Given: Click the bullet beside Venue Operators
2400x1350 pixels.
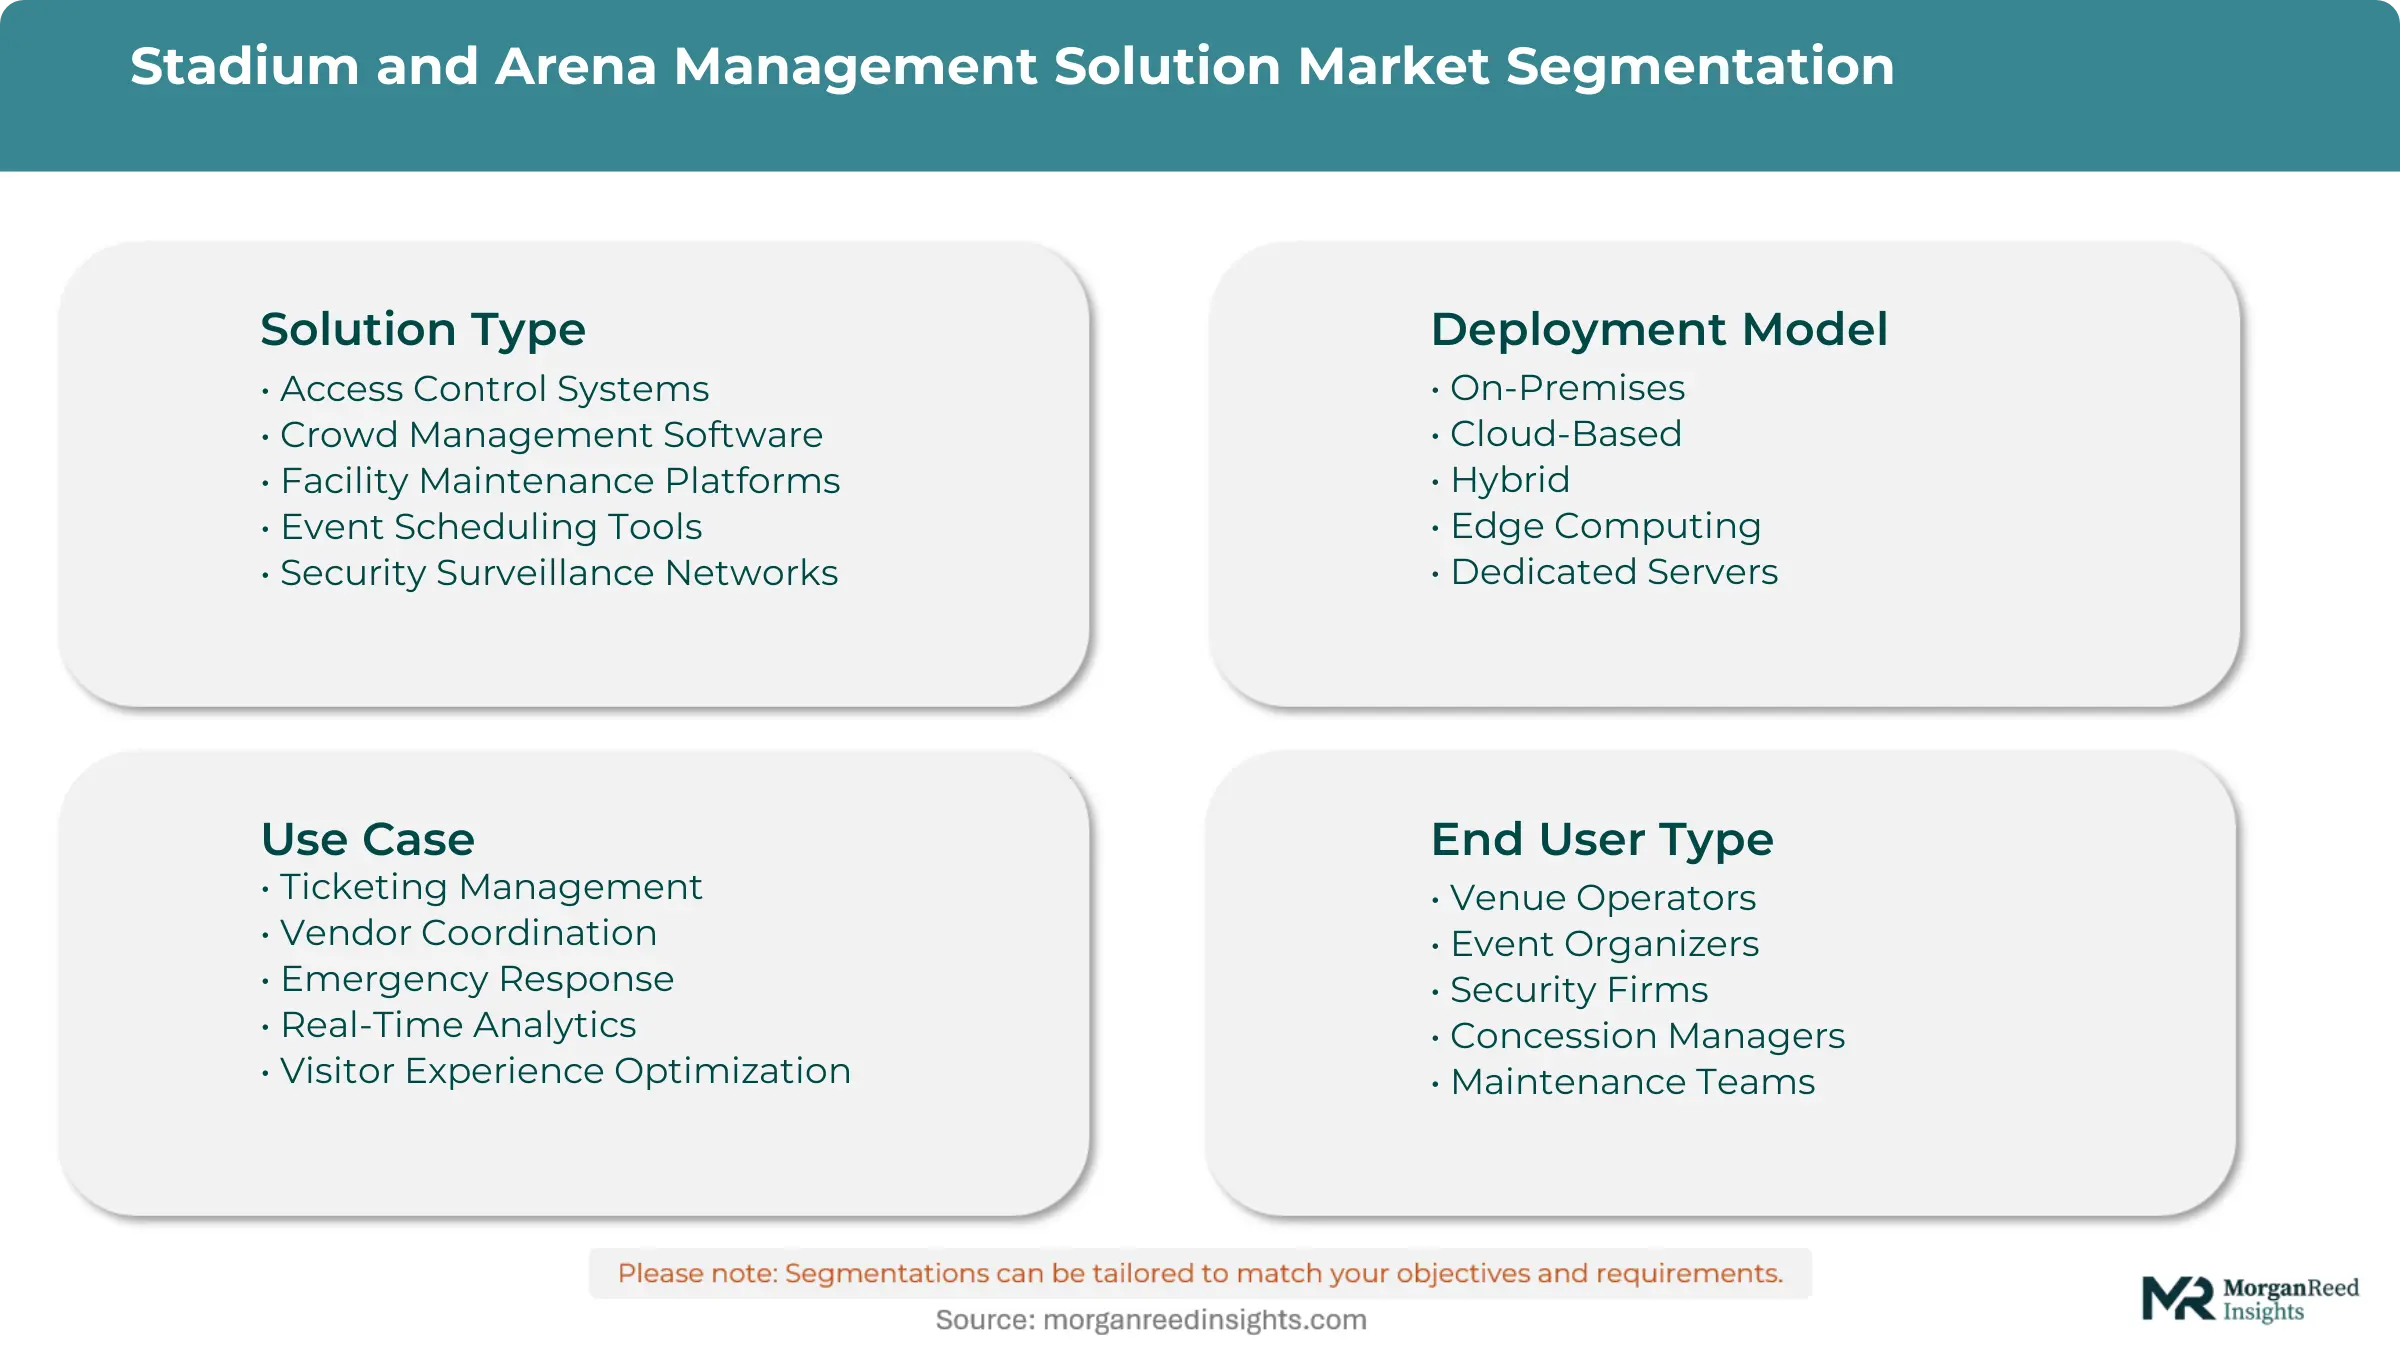Looking at the screenshot, I should coord(1437,899).
